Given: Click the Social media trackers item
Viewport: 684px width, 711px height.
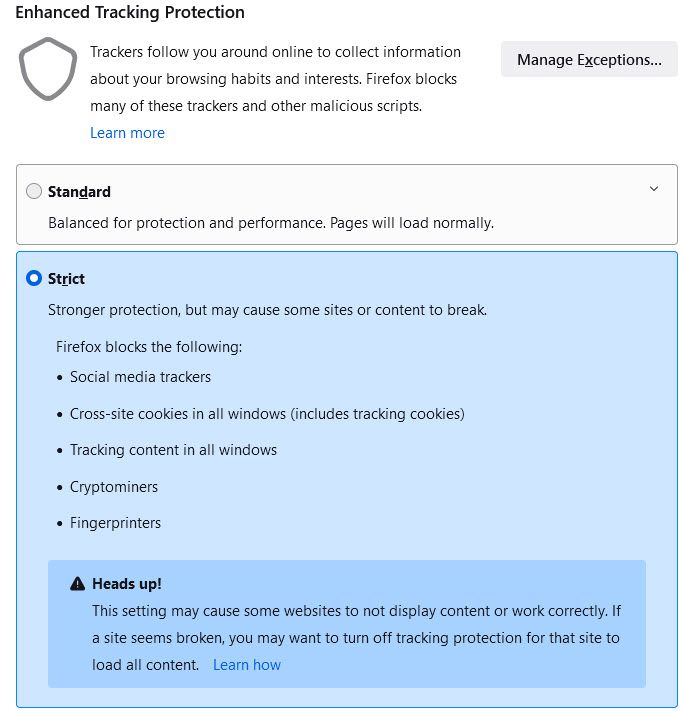Looking at the screenshot, I should [x=140, y=377].
